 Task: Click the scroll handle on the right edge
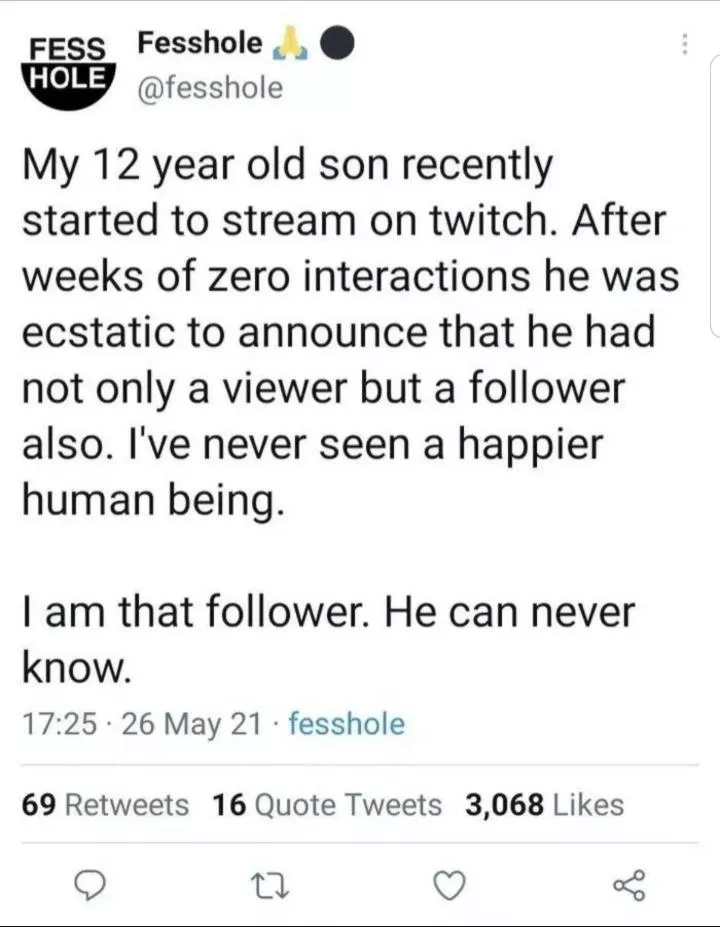[713, 195]
